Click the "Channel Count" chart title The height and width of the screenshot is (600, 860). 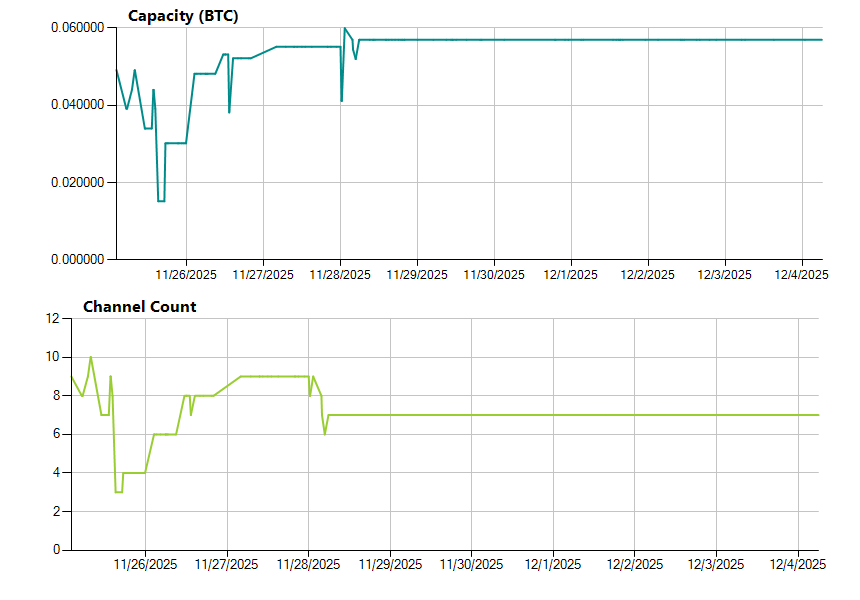coord(139,306)
